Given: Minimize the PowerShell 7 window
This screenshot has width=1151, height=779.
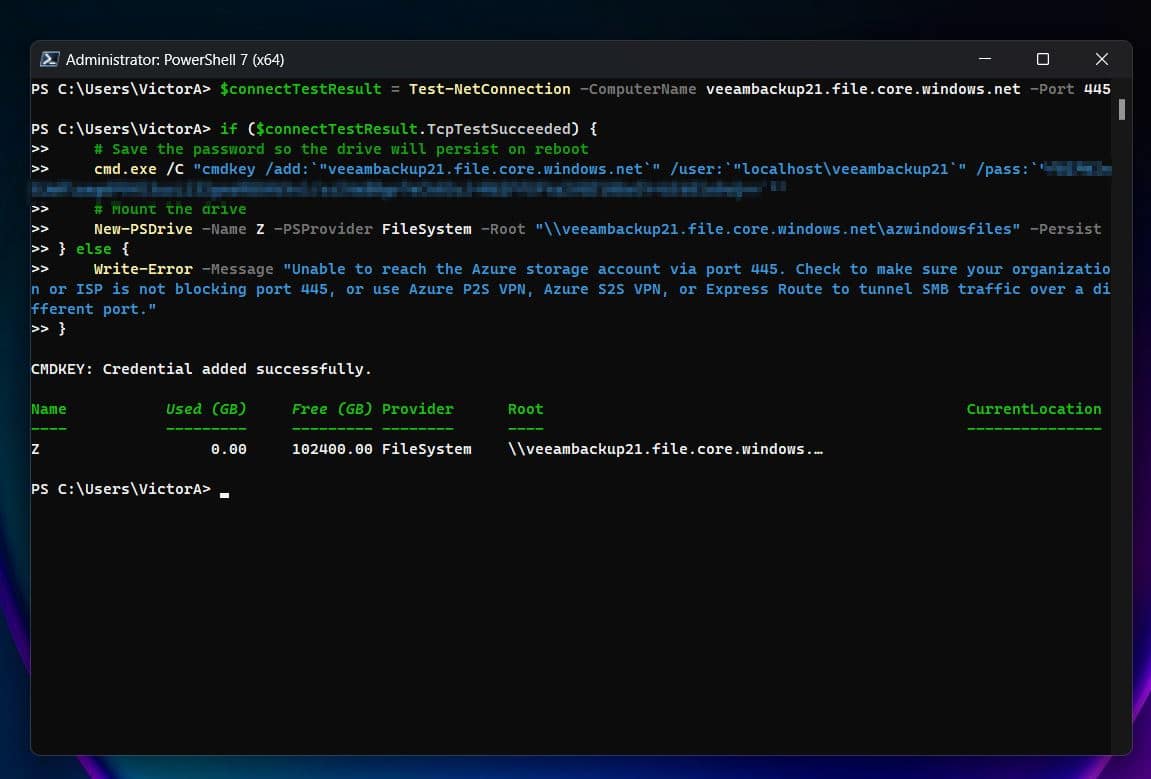Looking at the screenshot, I should 984,59.
